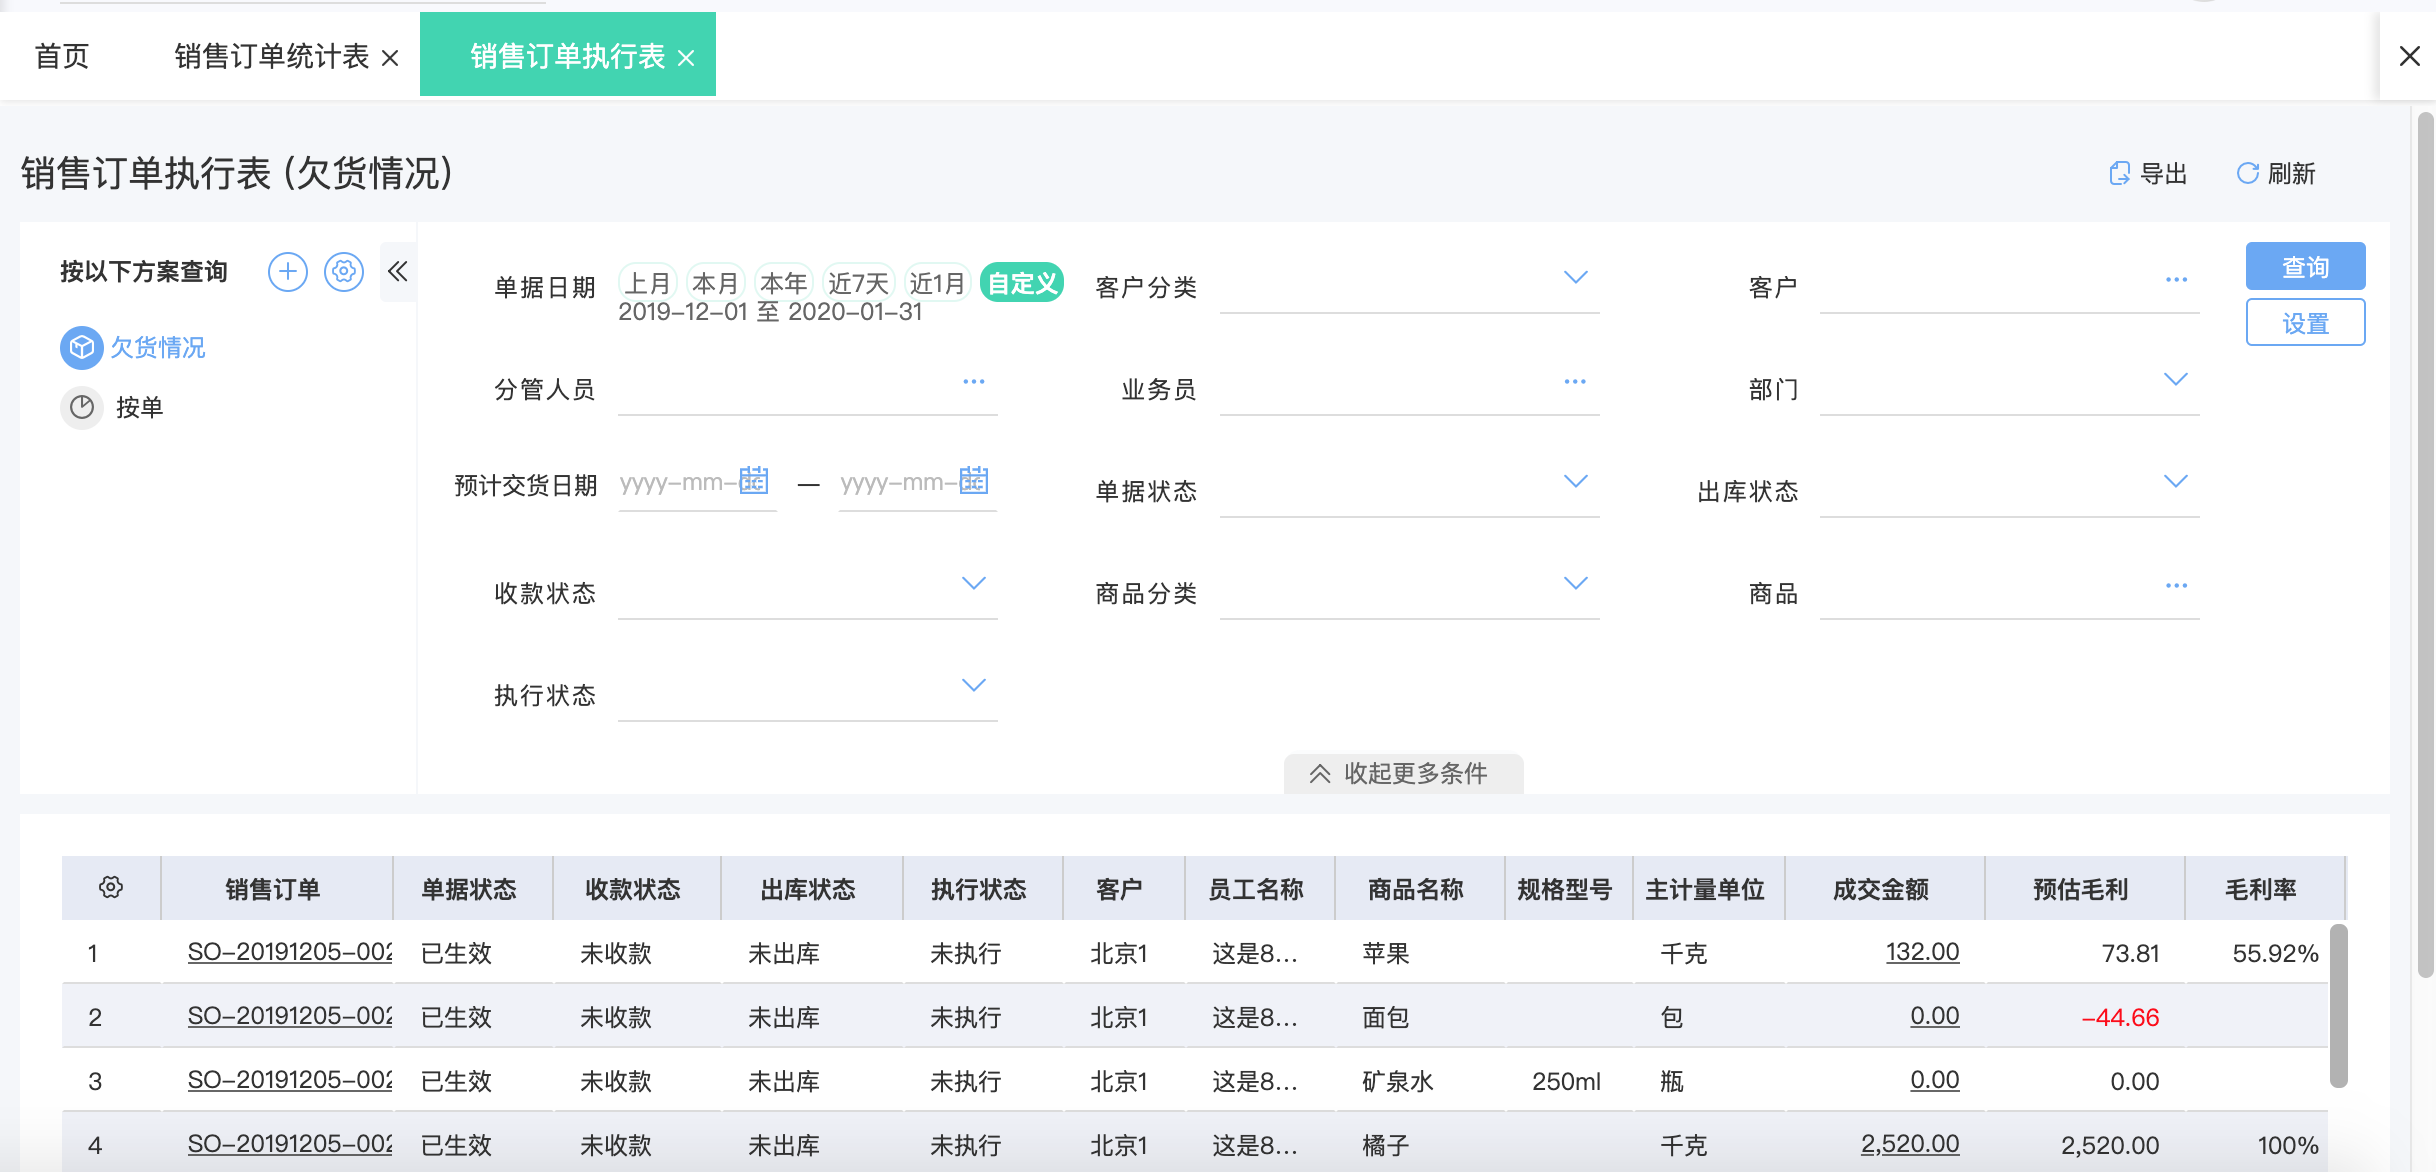Collapse the 收起更多条件 section
This screenshot has width=2436, height=1172.
[1400, 773]
